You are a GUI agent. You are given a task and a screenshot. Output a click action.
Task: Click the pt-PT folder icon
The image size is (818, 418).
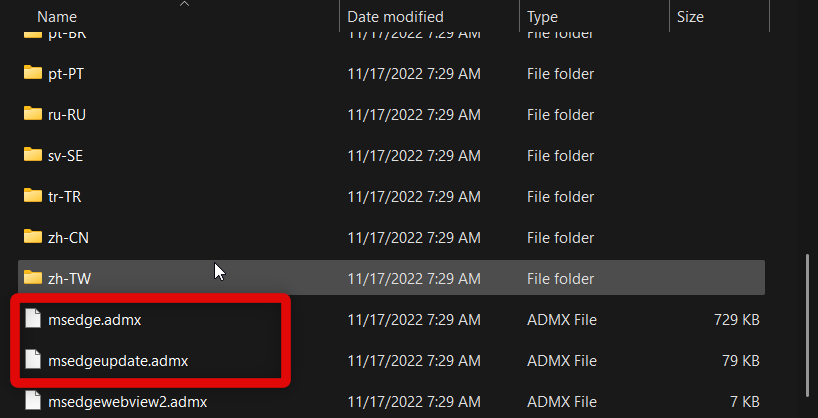click(33, 73)
